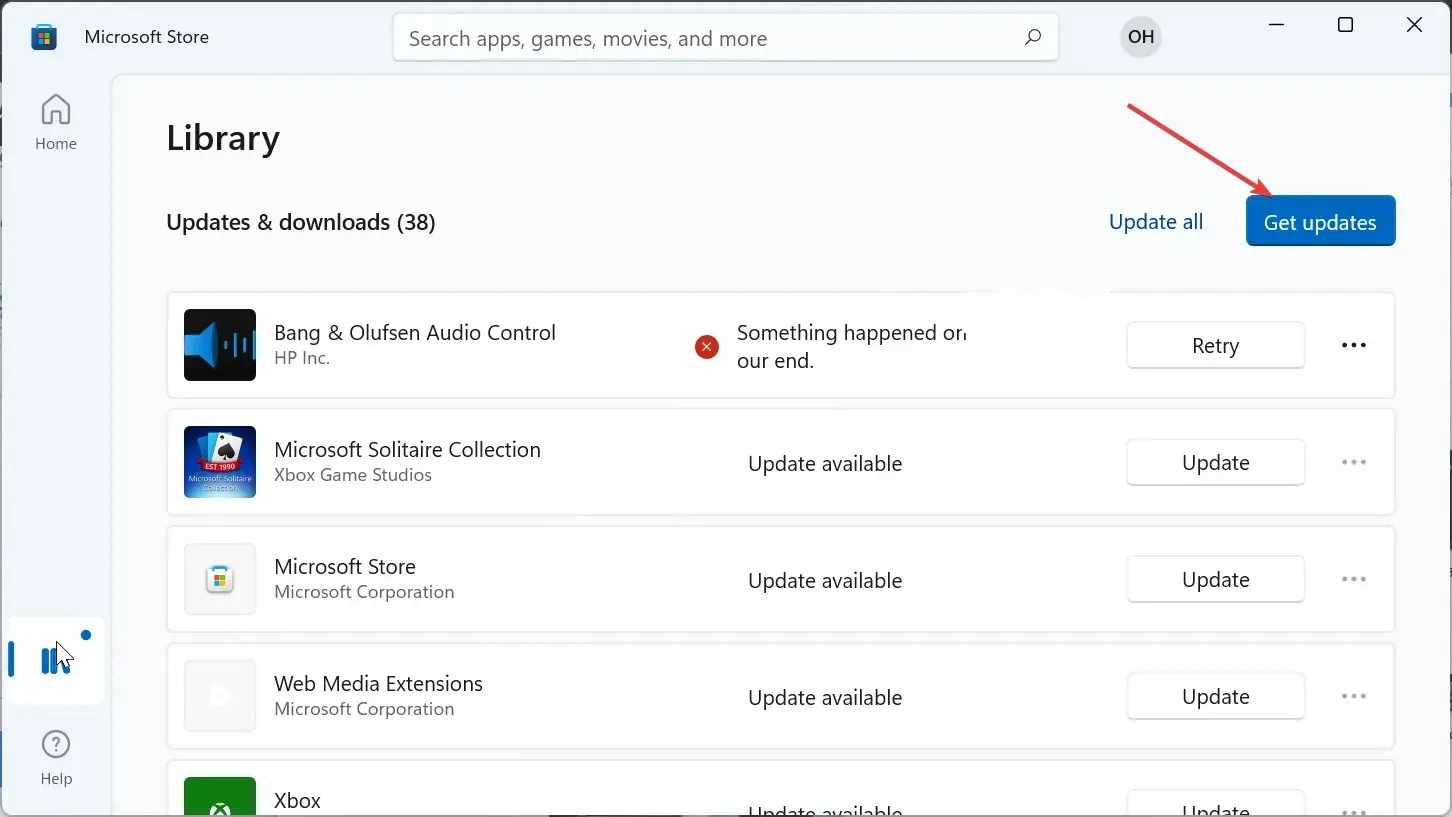Click Bang & Olufsen Audio Control icon

(x=220, y=345)
